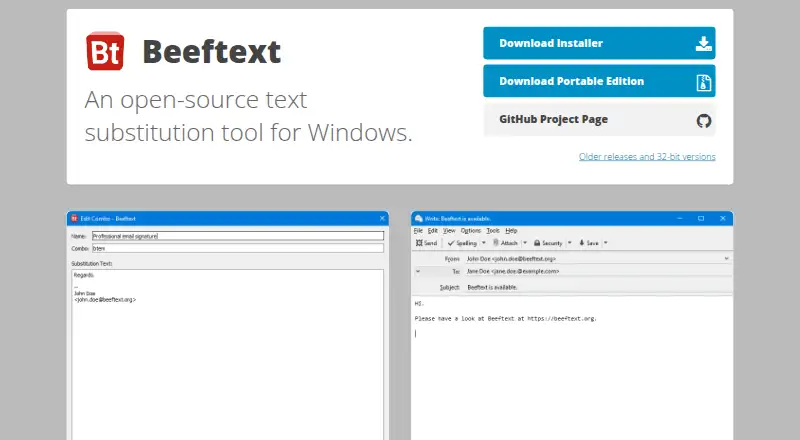The height and width of the screenshot is (440, 800).
Task: Click the 'Hi,' line in the message body
Action: pos(419,303)
